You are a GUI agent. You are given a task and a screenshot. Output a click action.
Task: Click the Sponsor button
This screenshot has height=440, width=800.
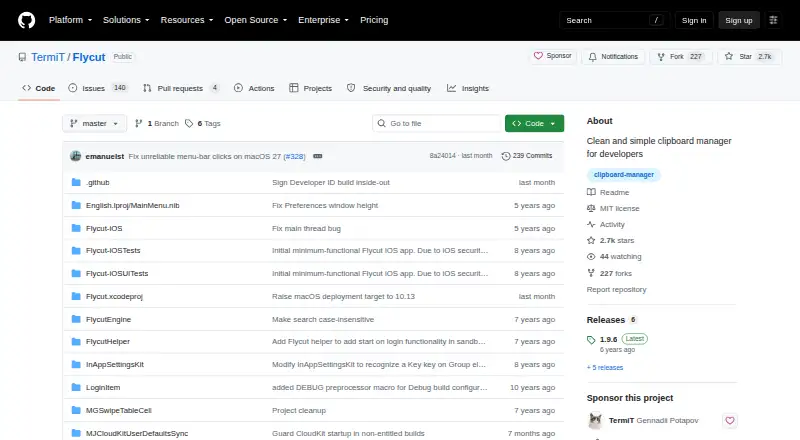coord(553,56)
